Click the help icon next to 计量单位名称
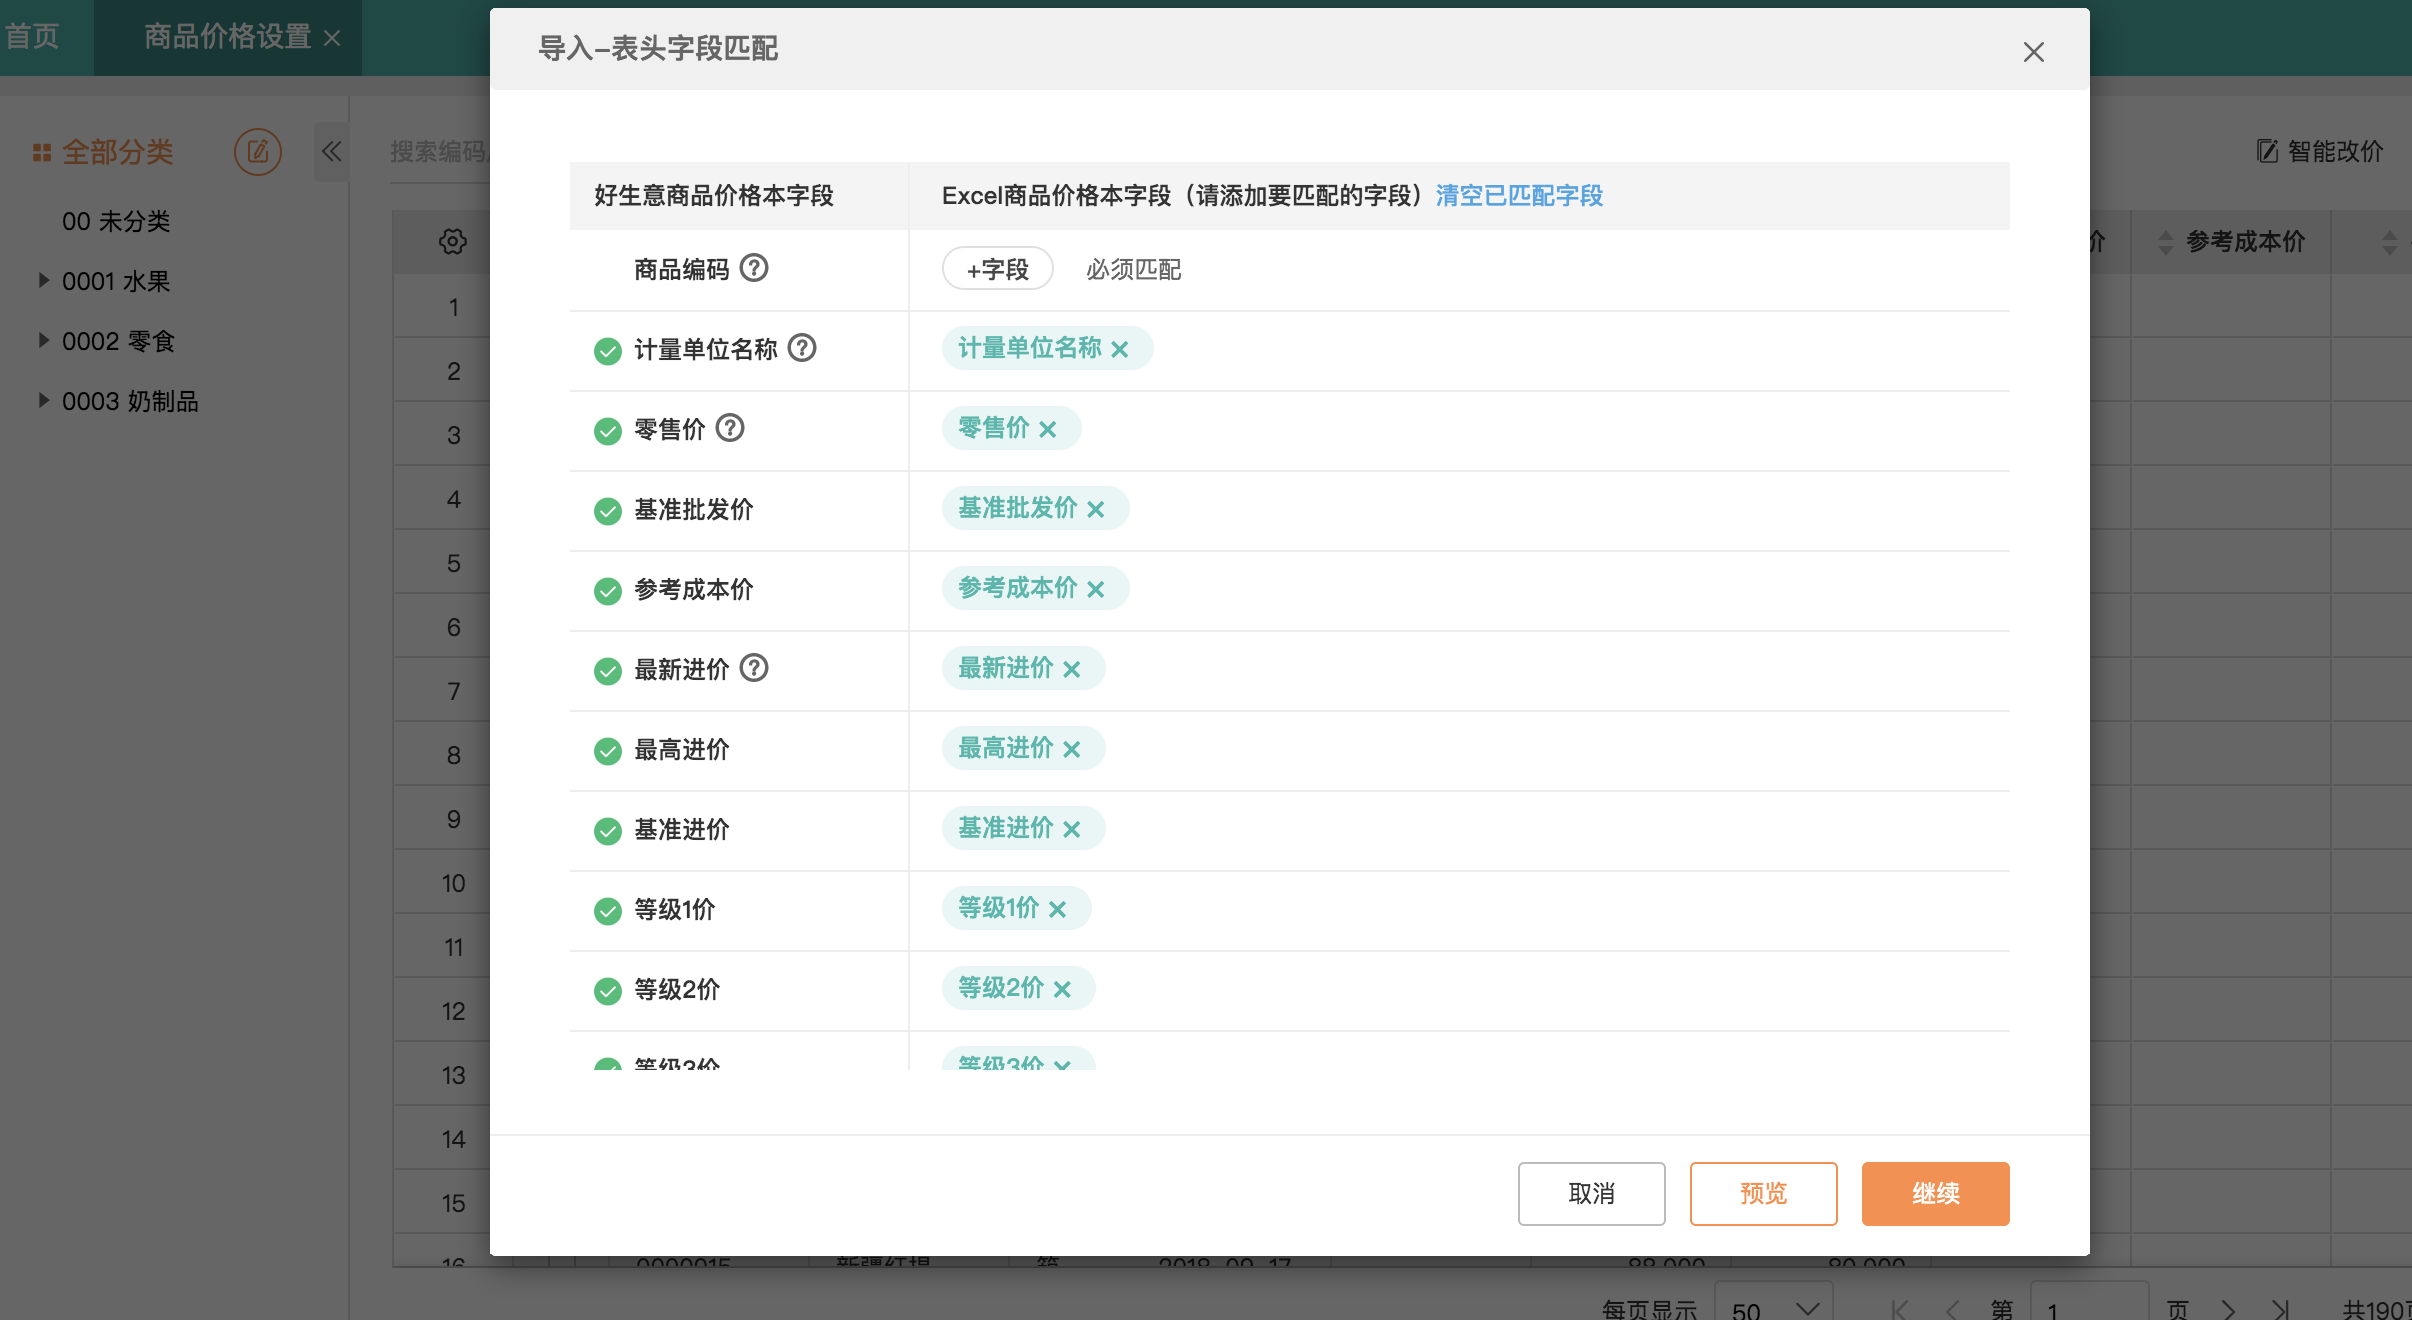This screenshot has width=2412, height=1320. click(800, 348)
